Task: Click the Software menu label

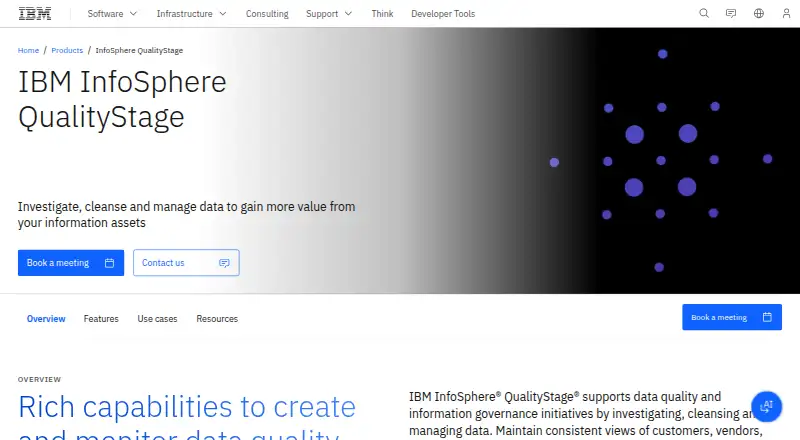Action: click(105, 14)
